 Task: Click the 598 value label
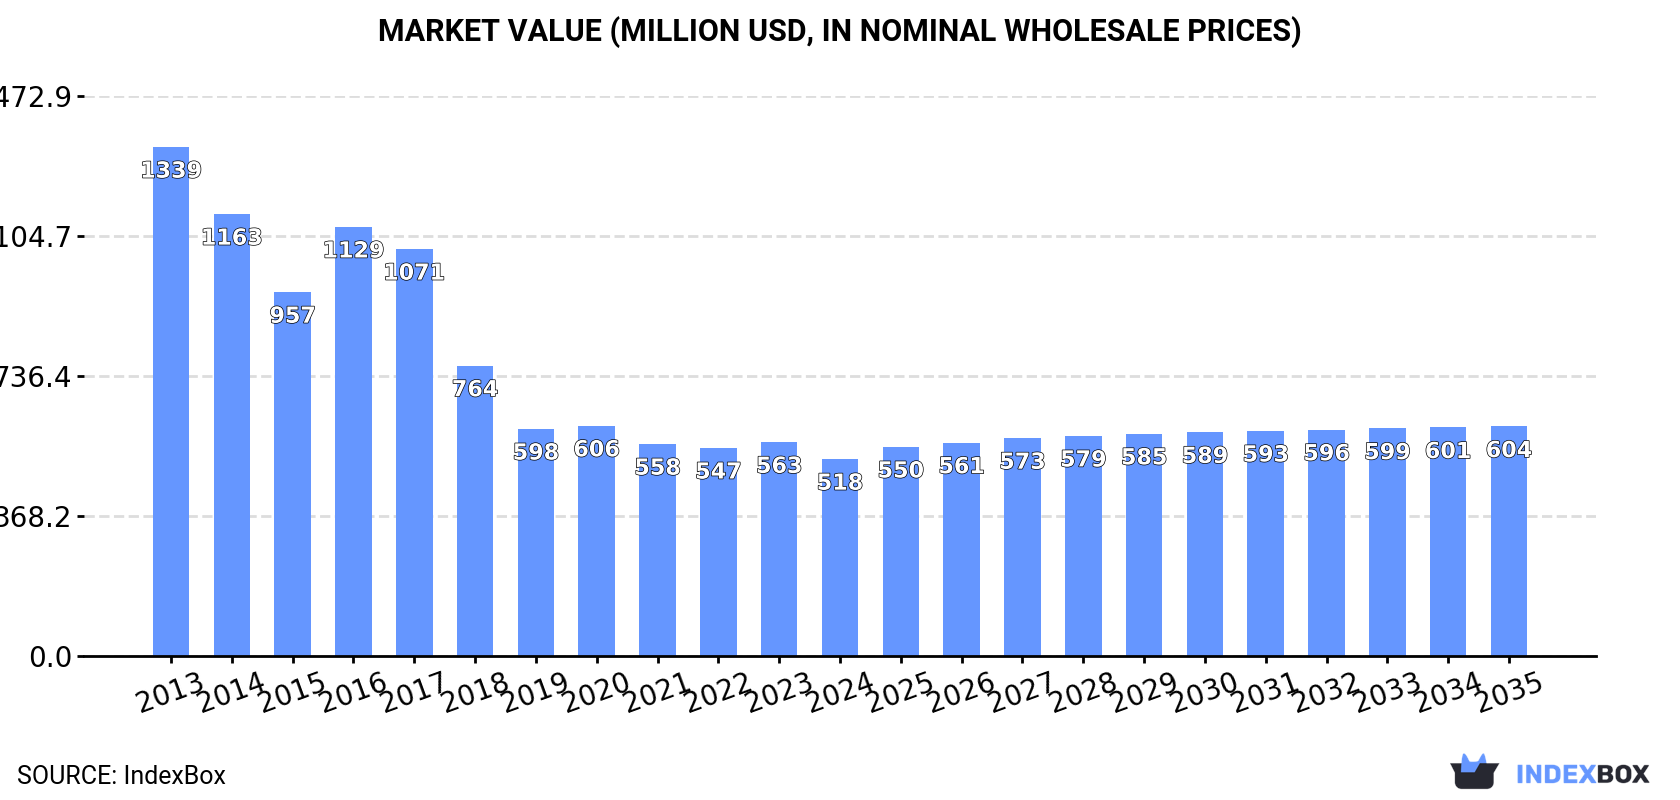(x=536, y=452)
